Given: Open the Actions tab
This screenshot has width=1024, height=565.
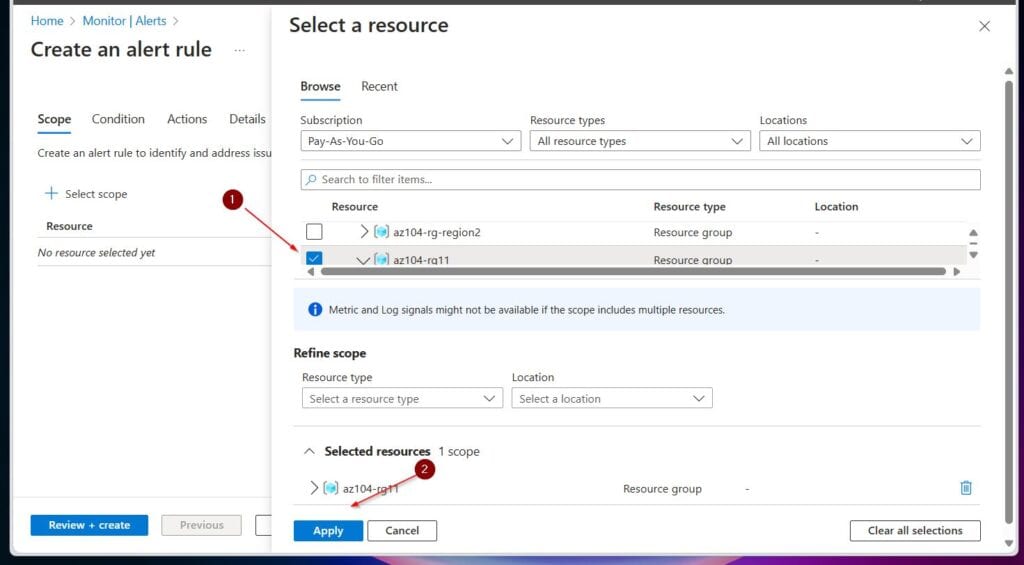Looking at the screenshot, I should tap(187, 119).
